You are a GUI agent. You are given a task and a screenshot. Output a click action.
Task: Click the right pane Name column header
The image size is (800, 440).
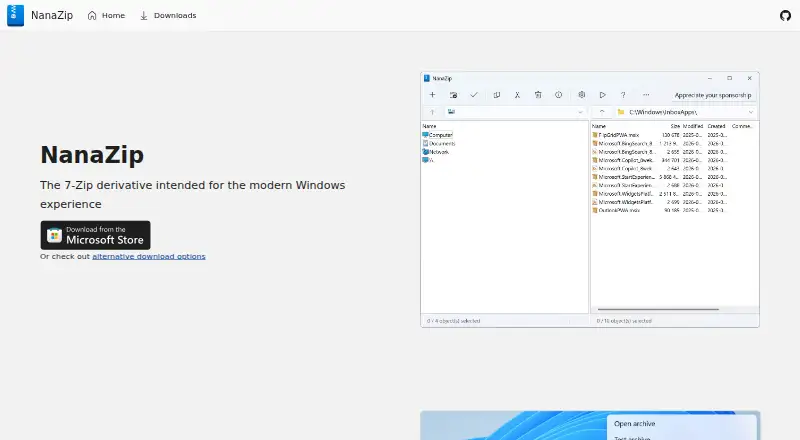(x=599, y=126)
